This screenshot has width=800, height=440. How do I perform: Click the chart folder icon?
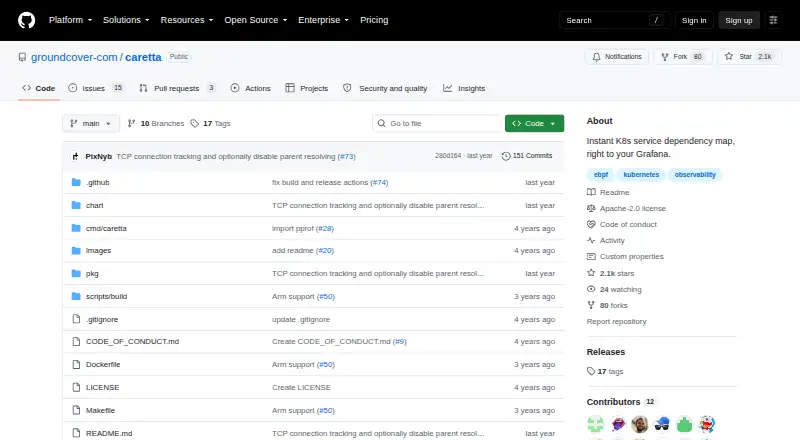(76, 205)
